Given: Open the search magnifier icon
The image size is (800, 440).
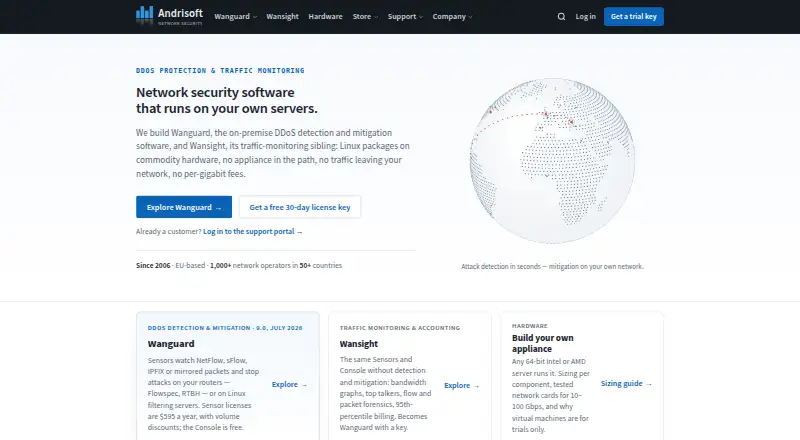Looking at the screenshot, I should pyautogui.click(x=561, y=16).
